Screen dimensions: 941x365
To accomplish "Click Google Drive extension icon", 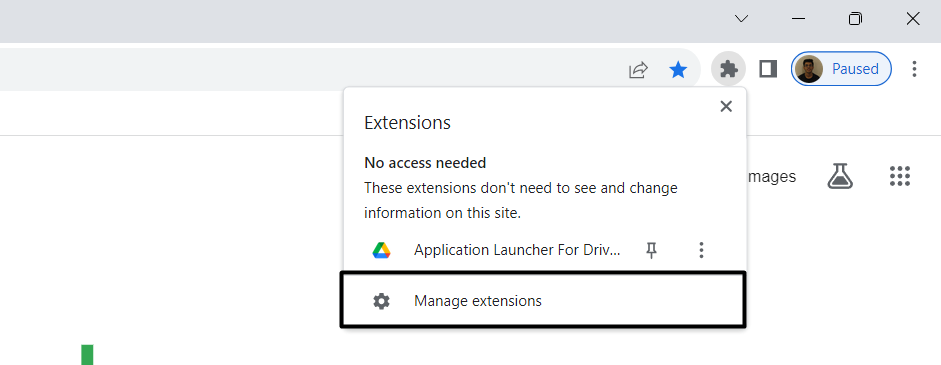I will coord(381,250).
